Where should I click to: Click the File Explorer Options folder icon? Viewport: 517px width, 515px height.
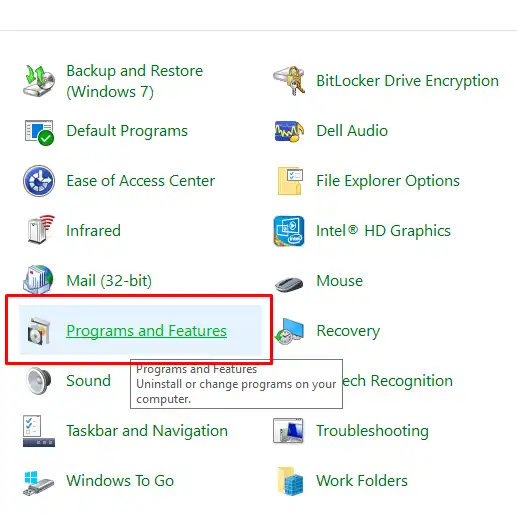pos(289,181)
